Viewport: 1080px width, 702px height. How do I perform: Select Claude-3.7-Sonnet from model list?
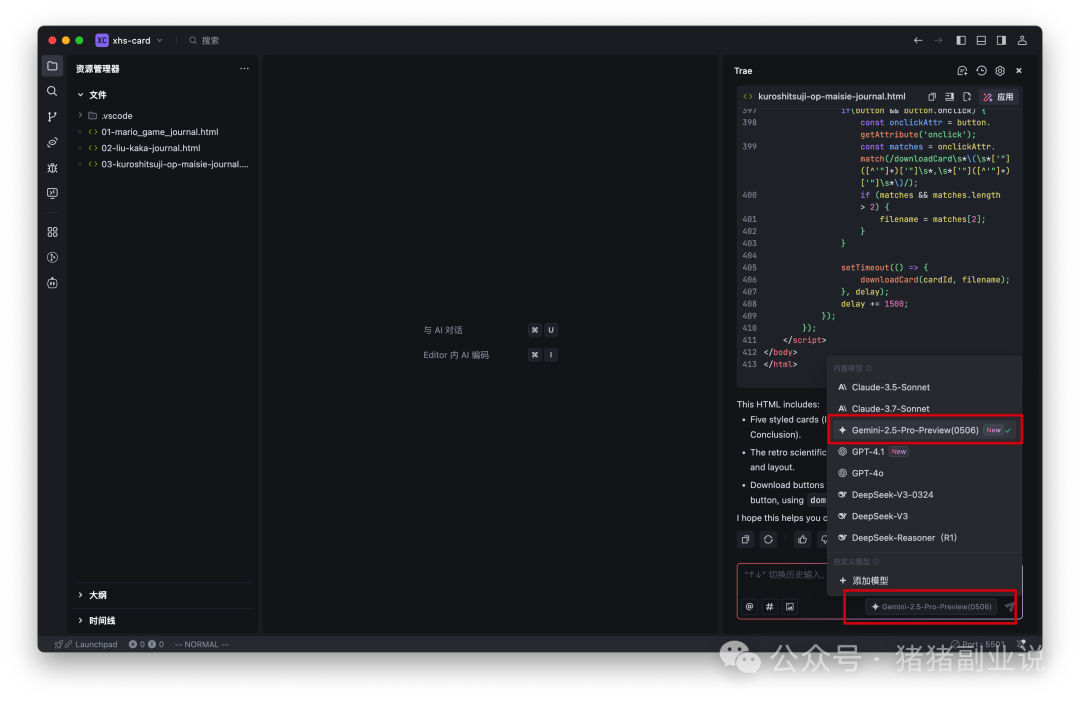pos(890,408)
